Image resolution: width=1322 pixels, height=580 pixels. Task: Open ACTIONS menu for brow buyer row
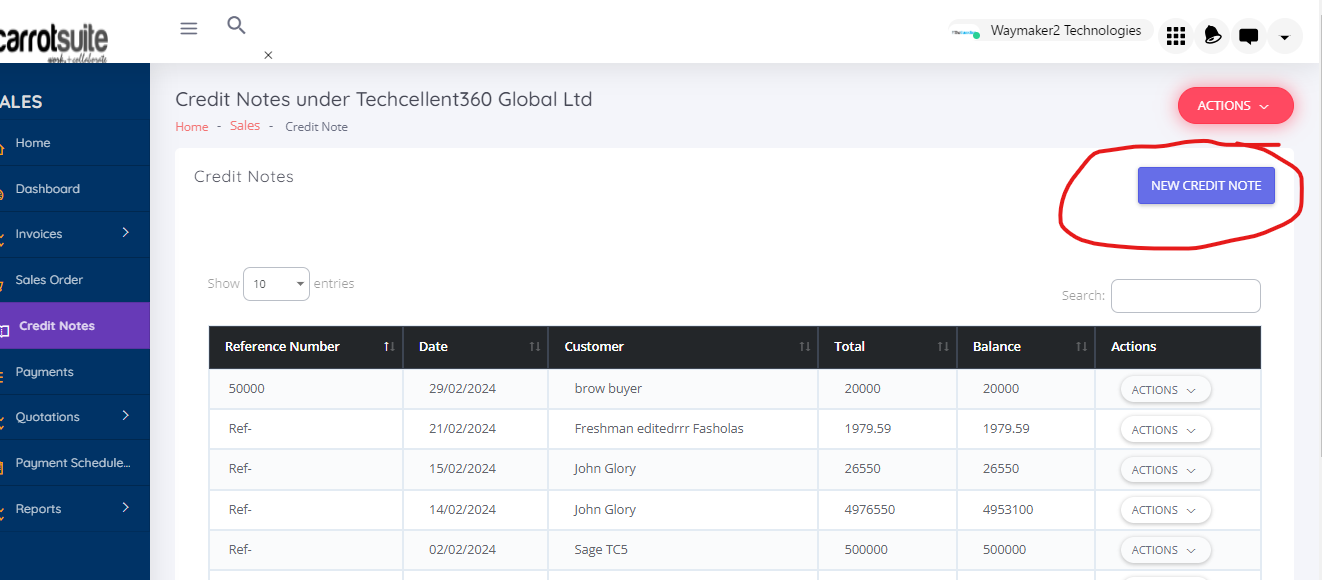tap(1165, 390)
